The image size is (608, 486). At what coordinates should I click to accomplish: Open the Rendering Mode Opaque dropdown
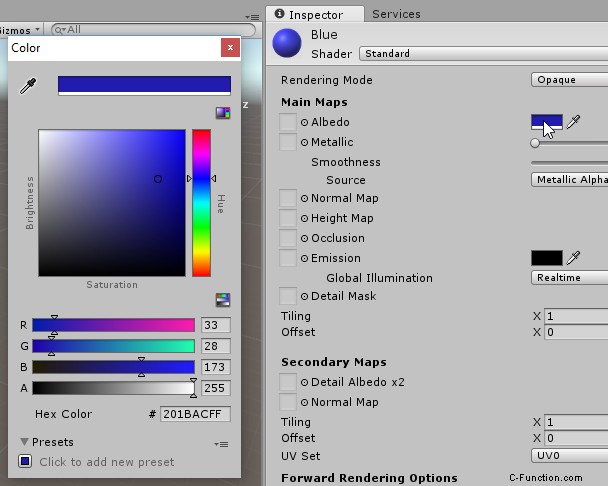coord(568,80)
